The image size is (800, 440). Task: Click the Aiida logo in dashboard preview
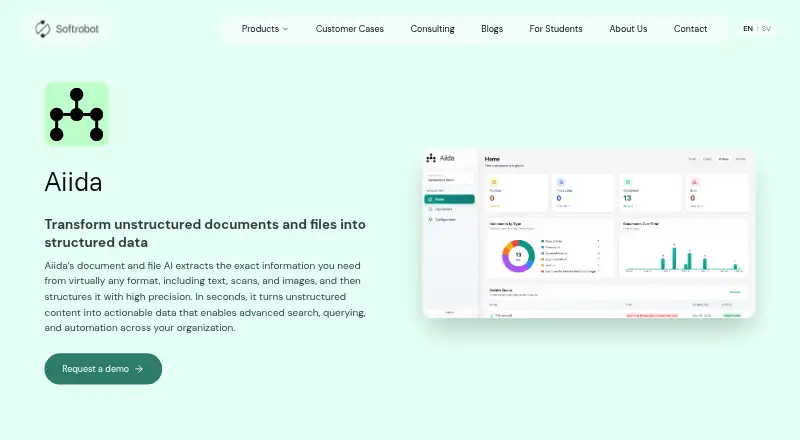click(x=440, y=158)
